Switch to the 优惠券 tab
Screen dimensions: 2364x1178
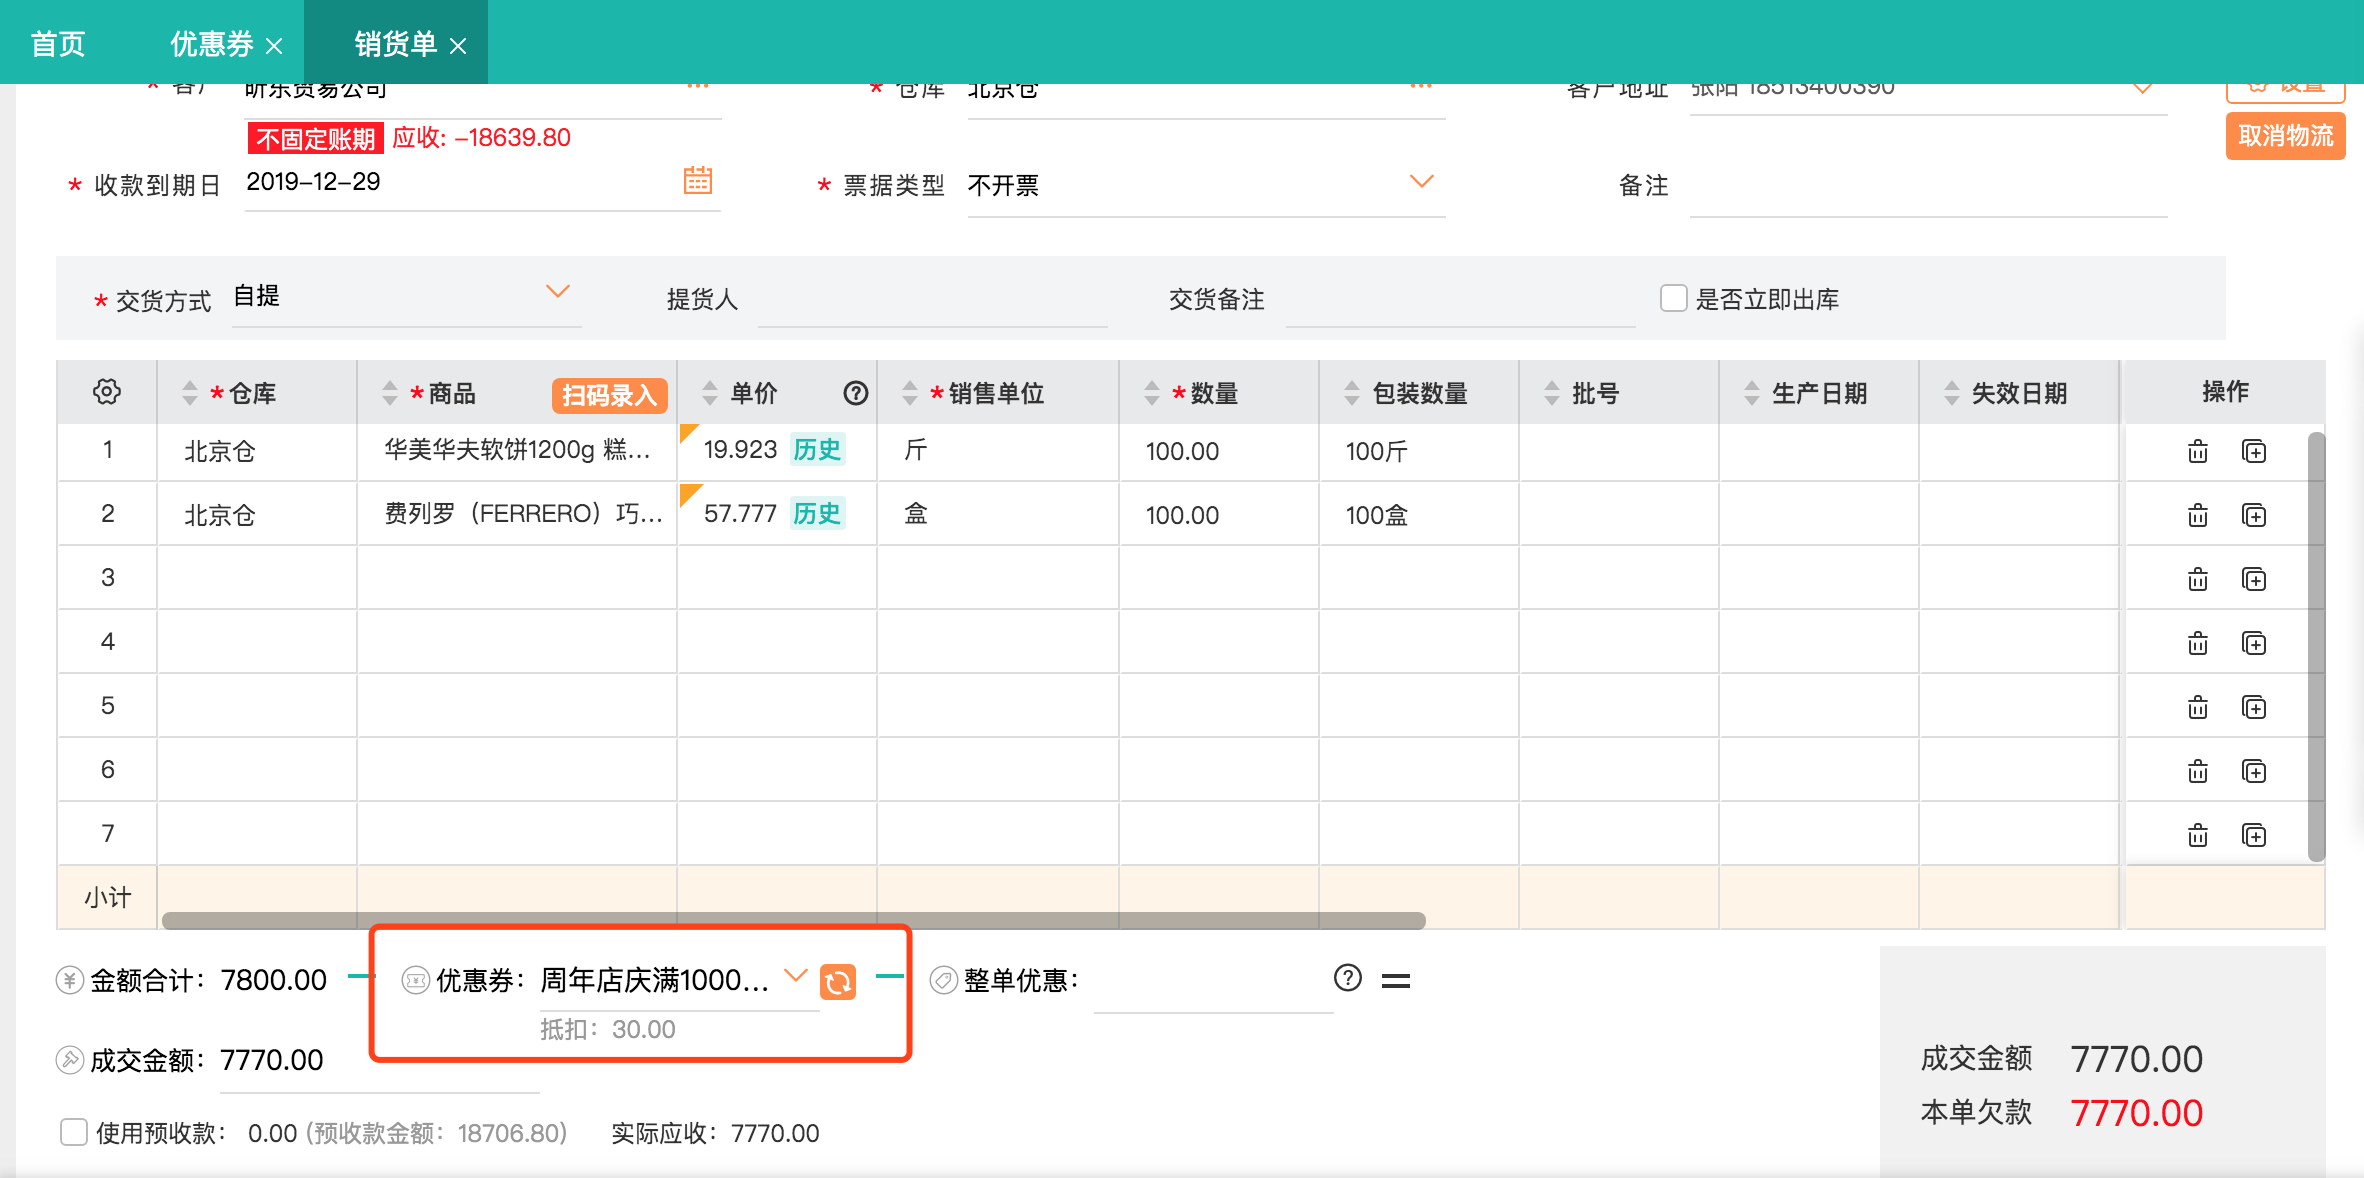pyautogui.click(x=210, y=41)
